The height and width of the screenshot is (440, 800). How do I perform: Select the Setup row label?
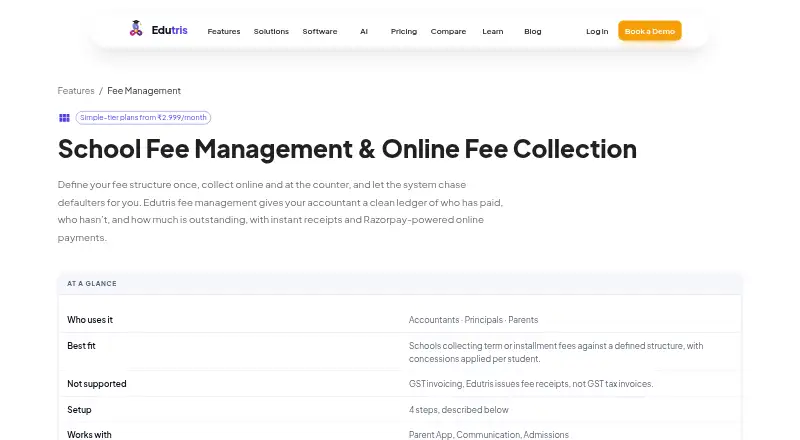[79, 409]
